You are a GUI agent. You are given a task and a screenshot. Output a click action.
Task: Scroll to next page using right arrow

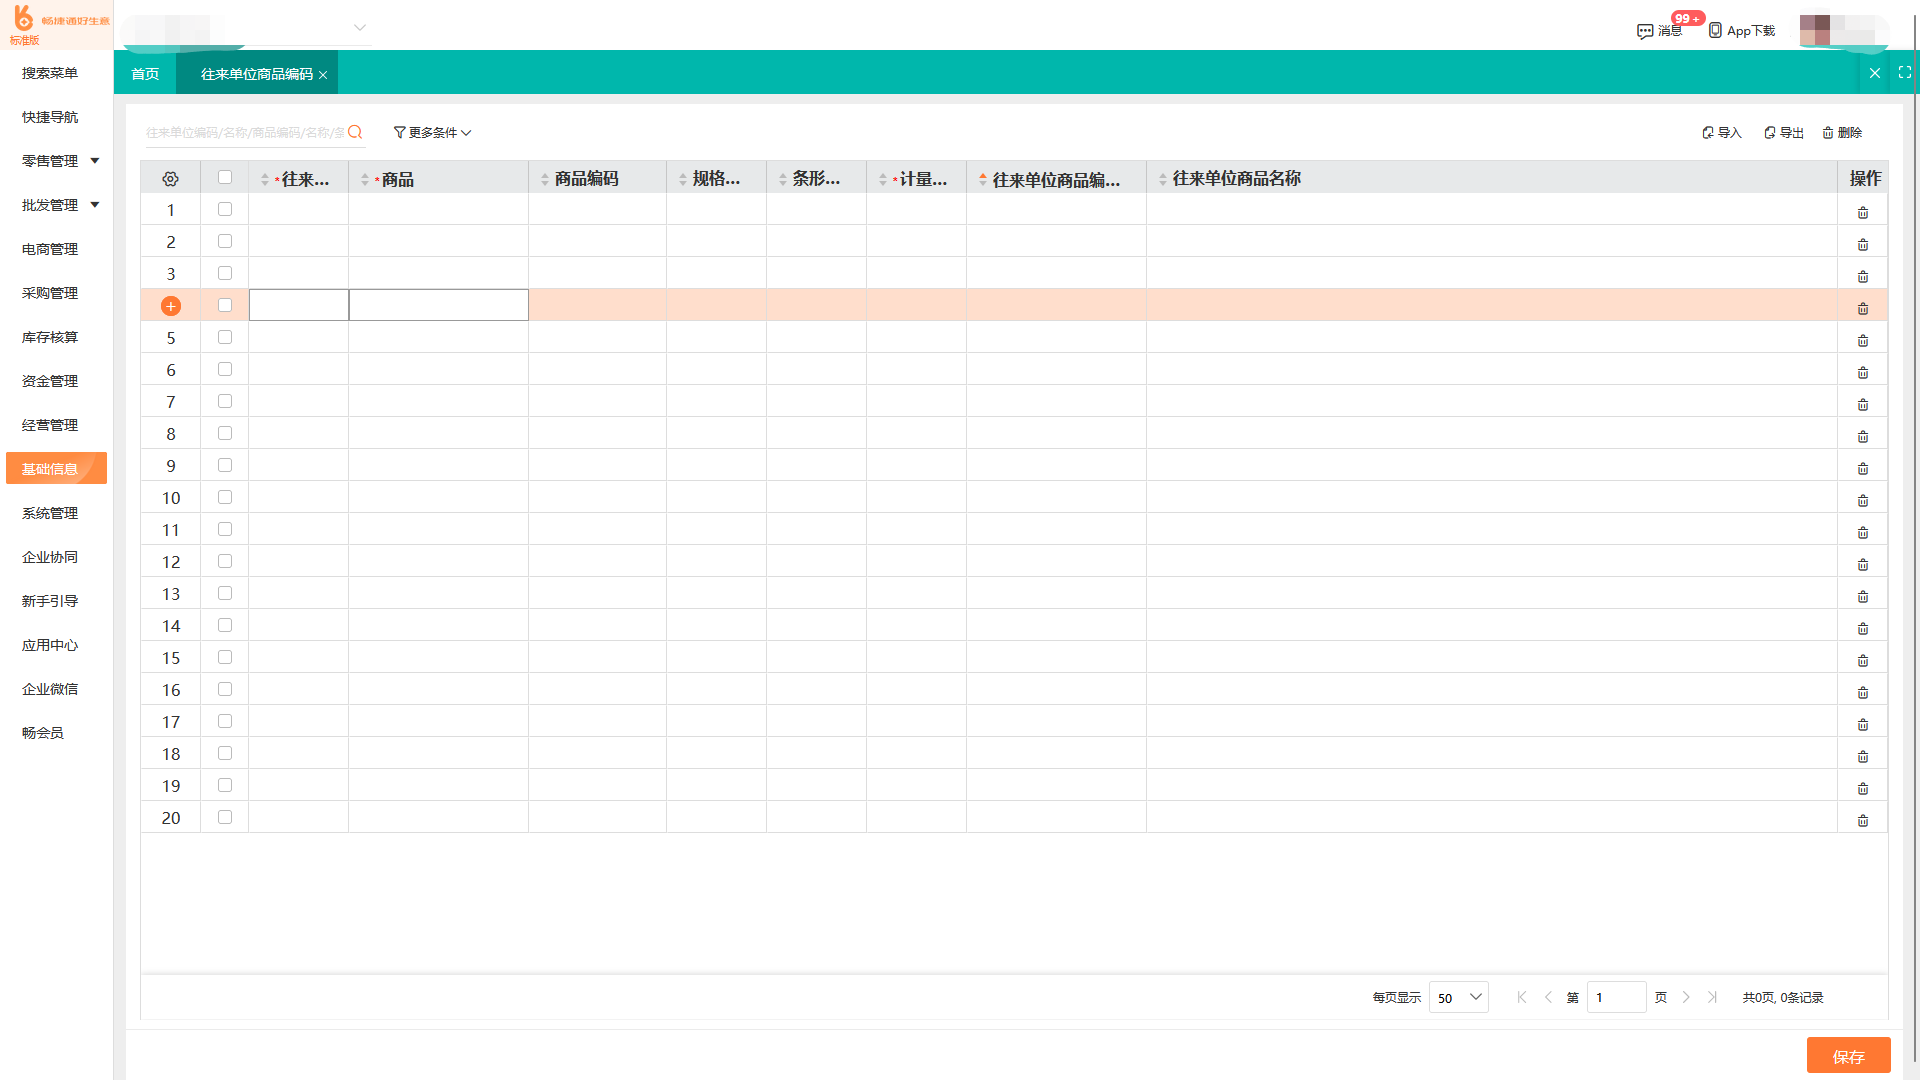(x=1688, y=997)
